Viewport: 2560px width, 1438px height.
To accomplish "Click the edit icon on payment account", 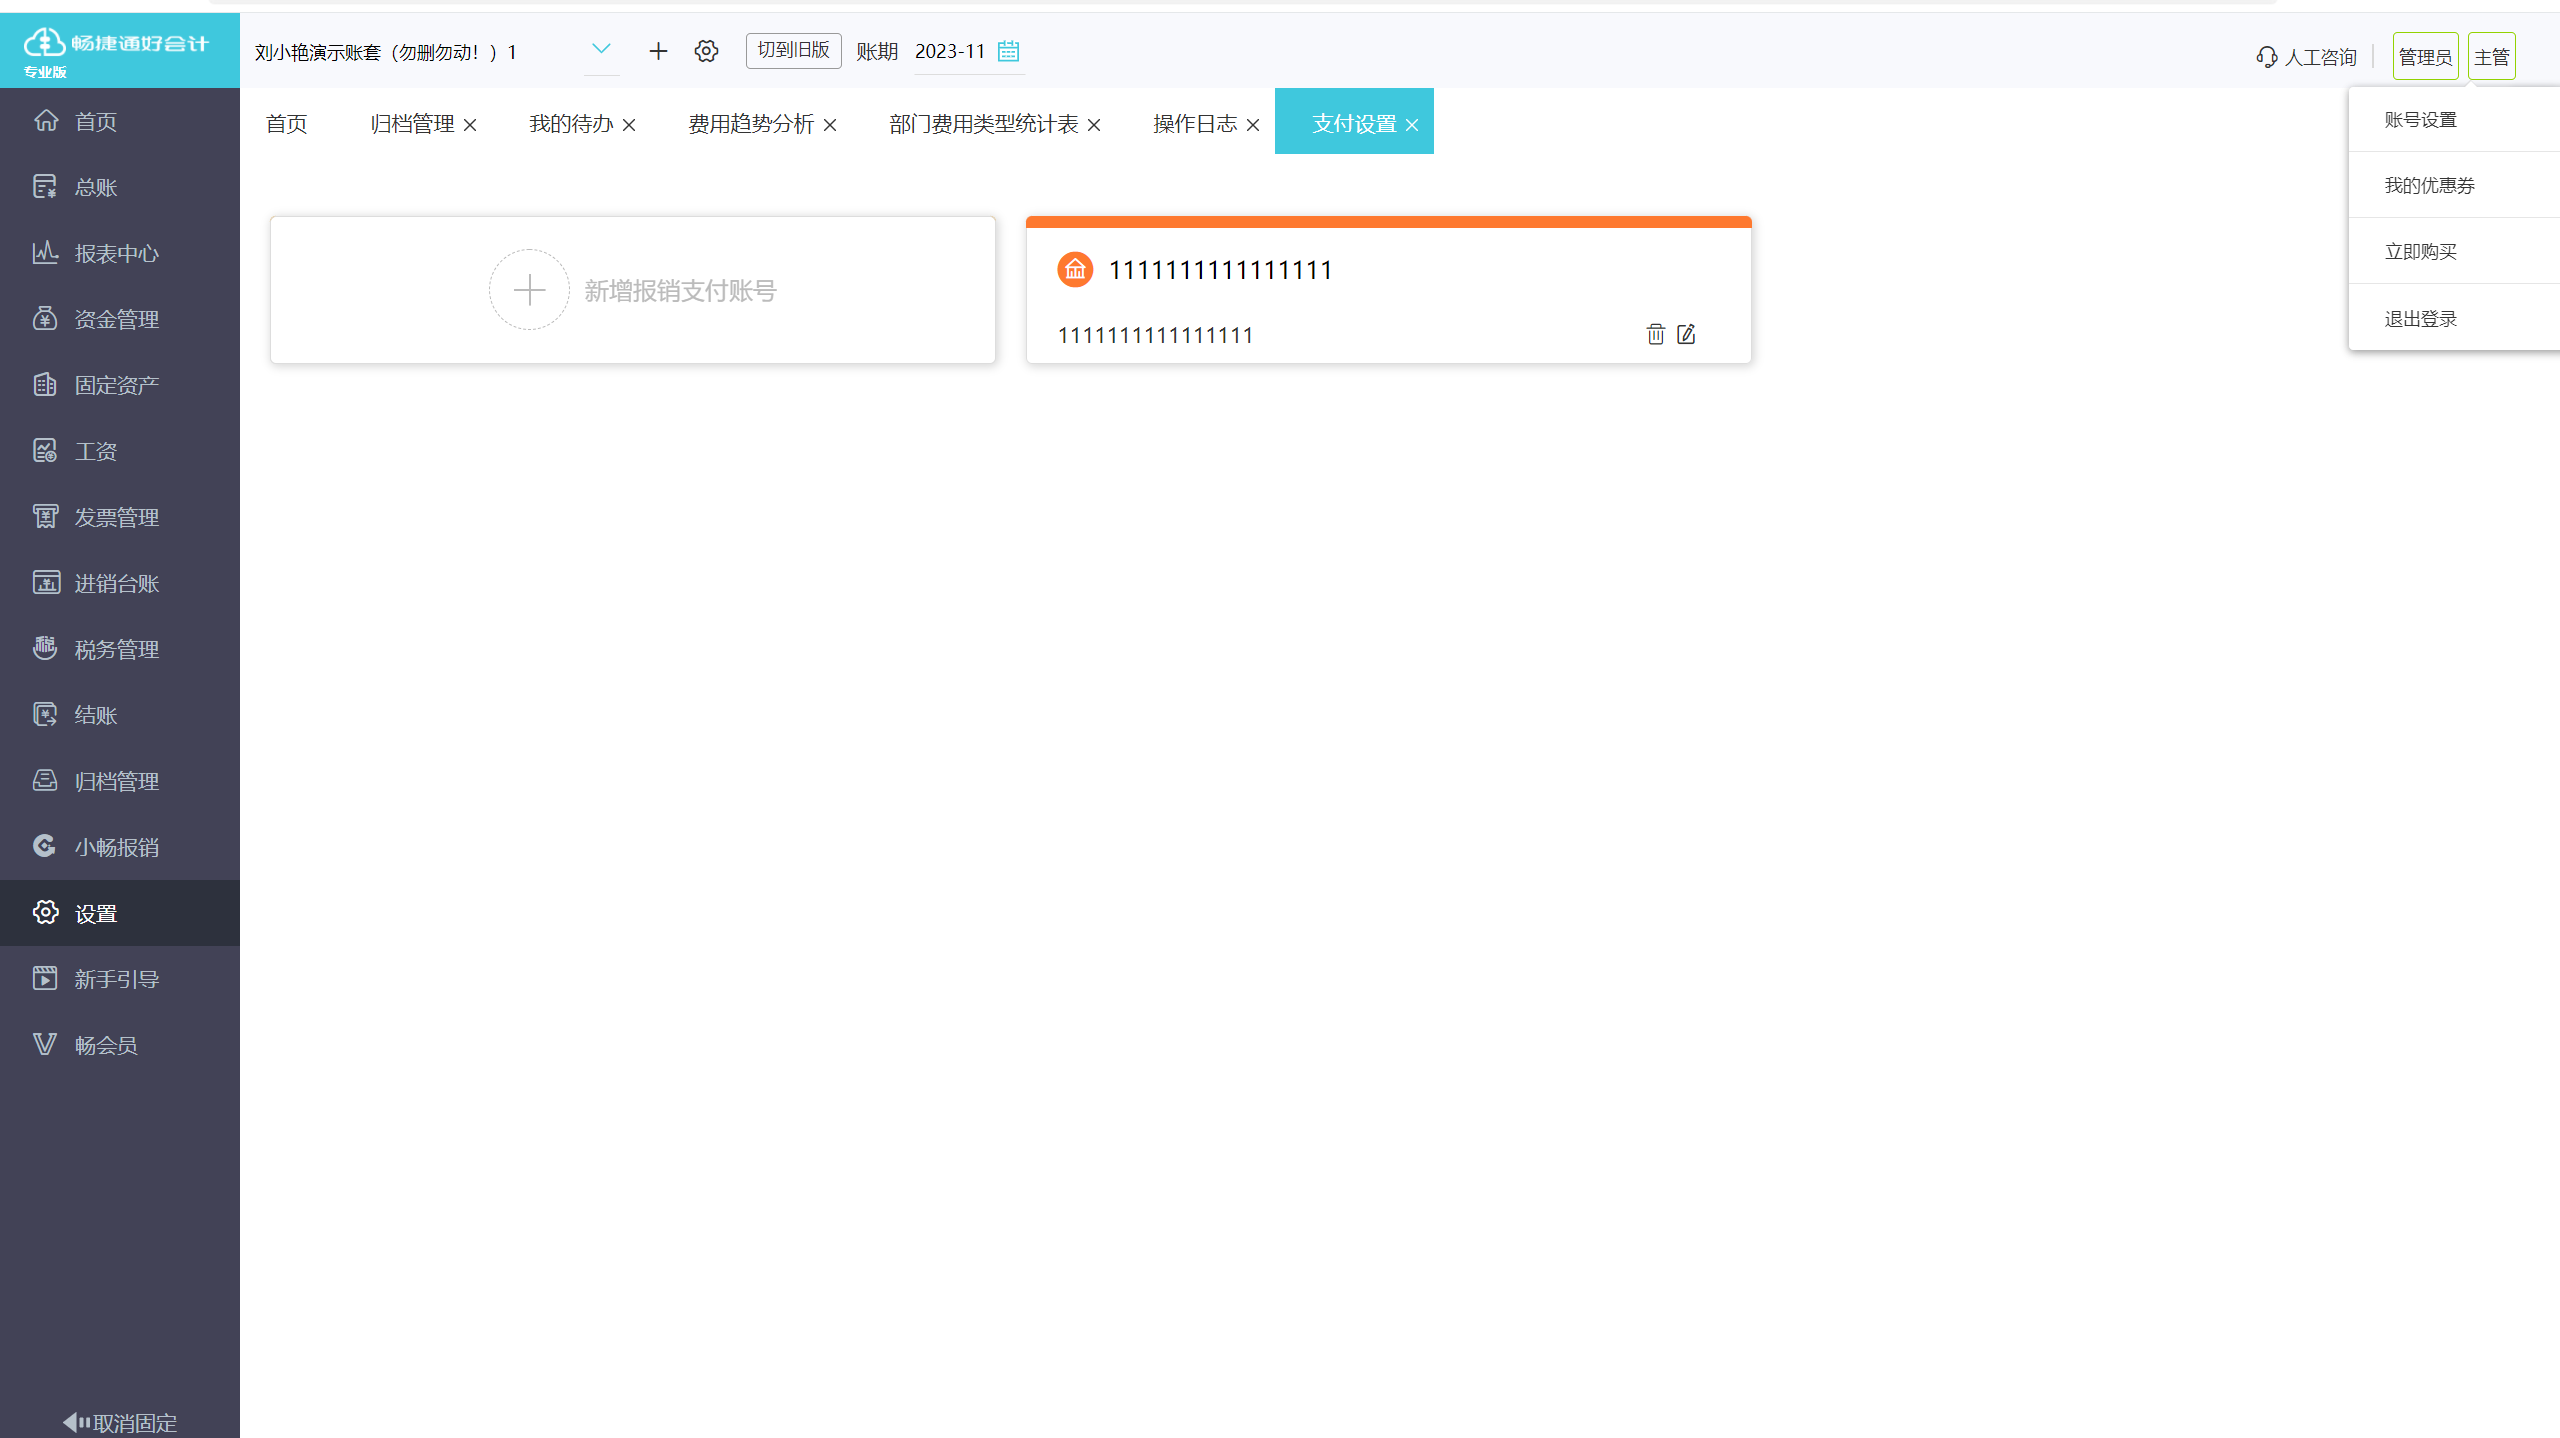I will [x=1684, y=334].
